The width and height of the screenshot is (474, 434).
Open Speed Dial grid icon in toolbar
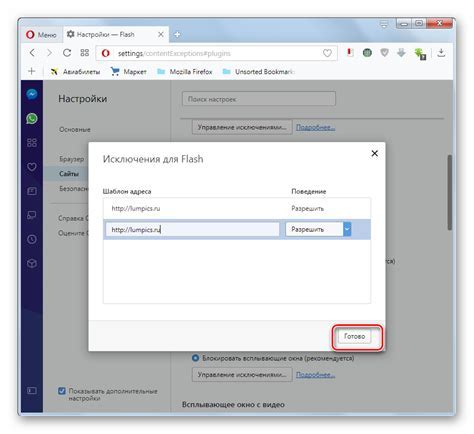84,53
